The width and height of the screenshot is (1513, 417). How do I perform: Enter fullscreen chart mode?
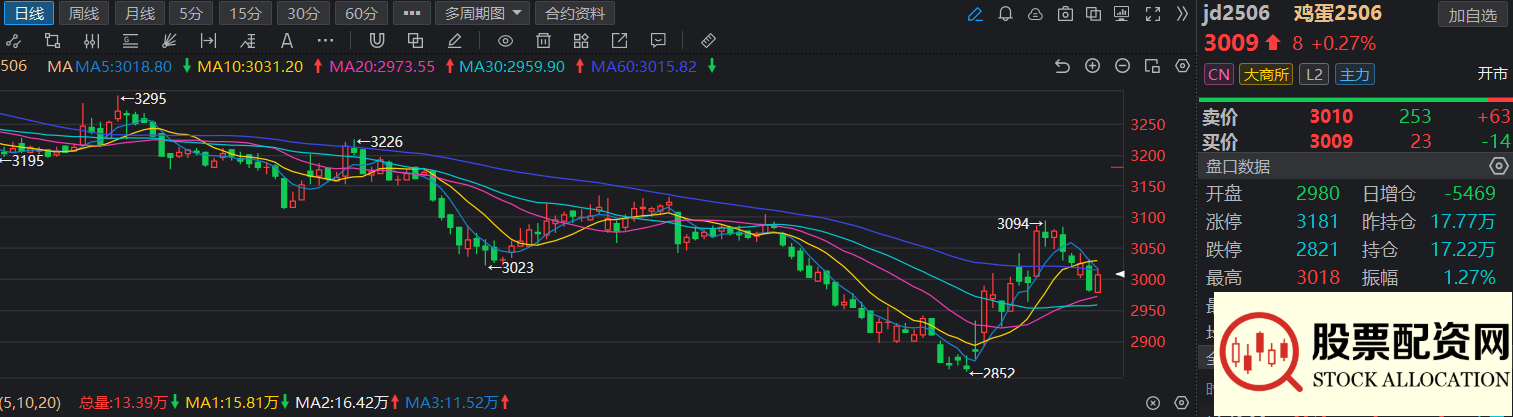(1155, 14)
